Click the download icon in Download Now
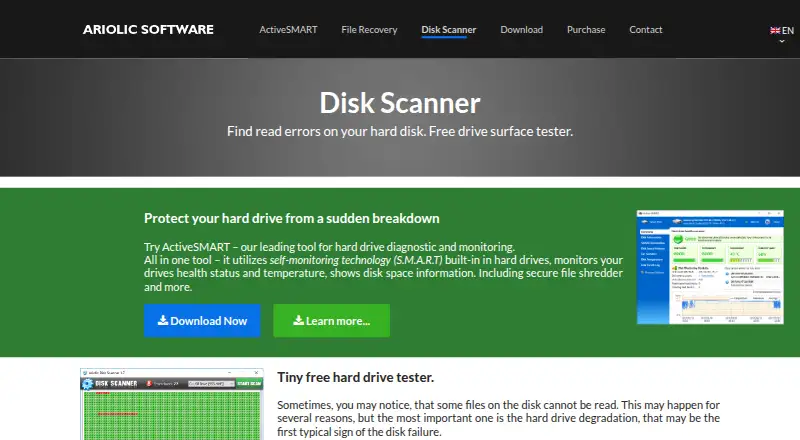This screenshot has width=800, height=440. click(x=163, y=320)
